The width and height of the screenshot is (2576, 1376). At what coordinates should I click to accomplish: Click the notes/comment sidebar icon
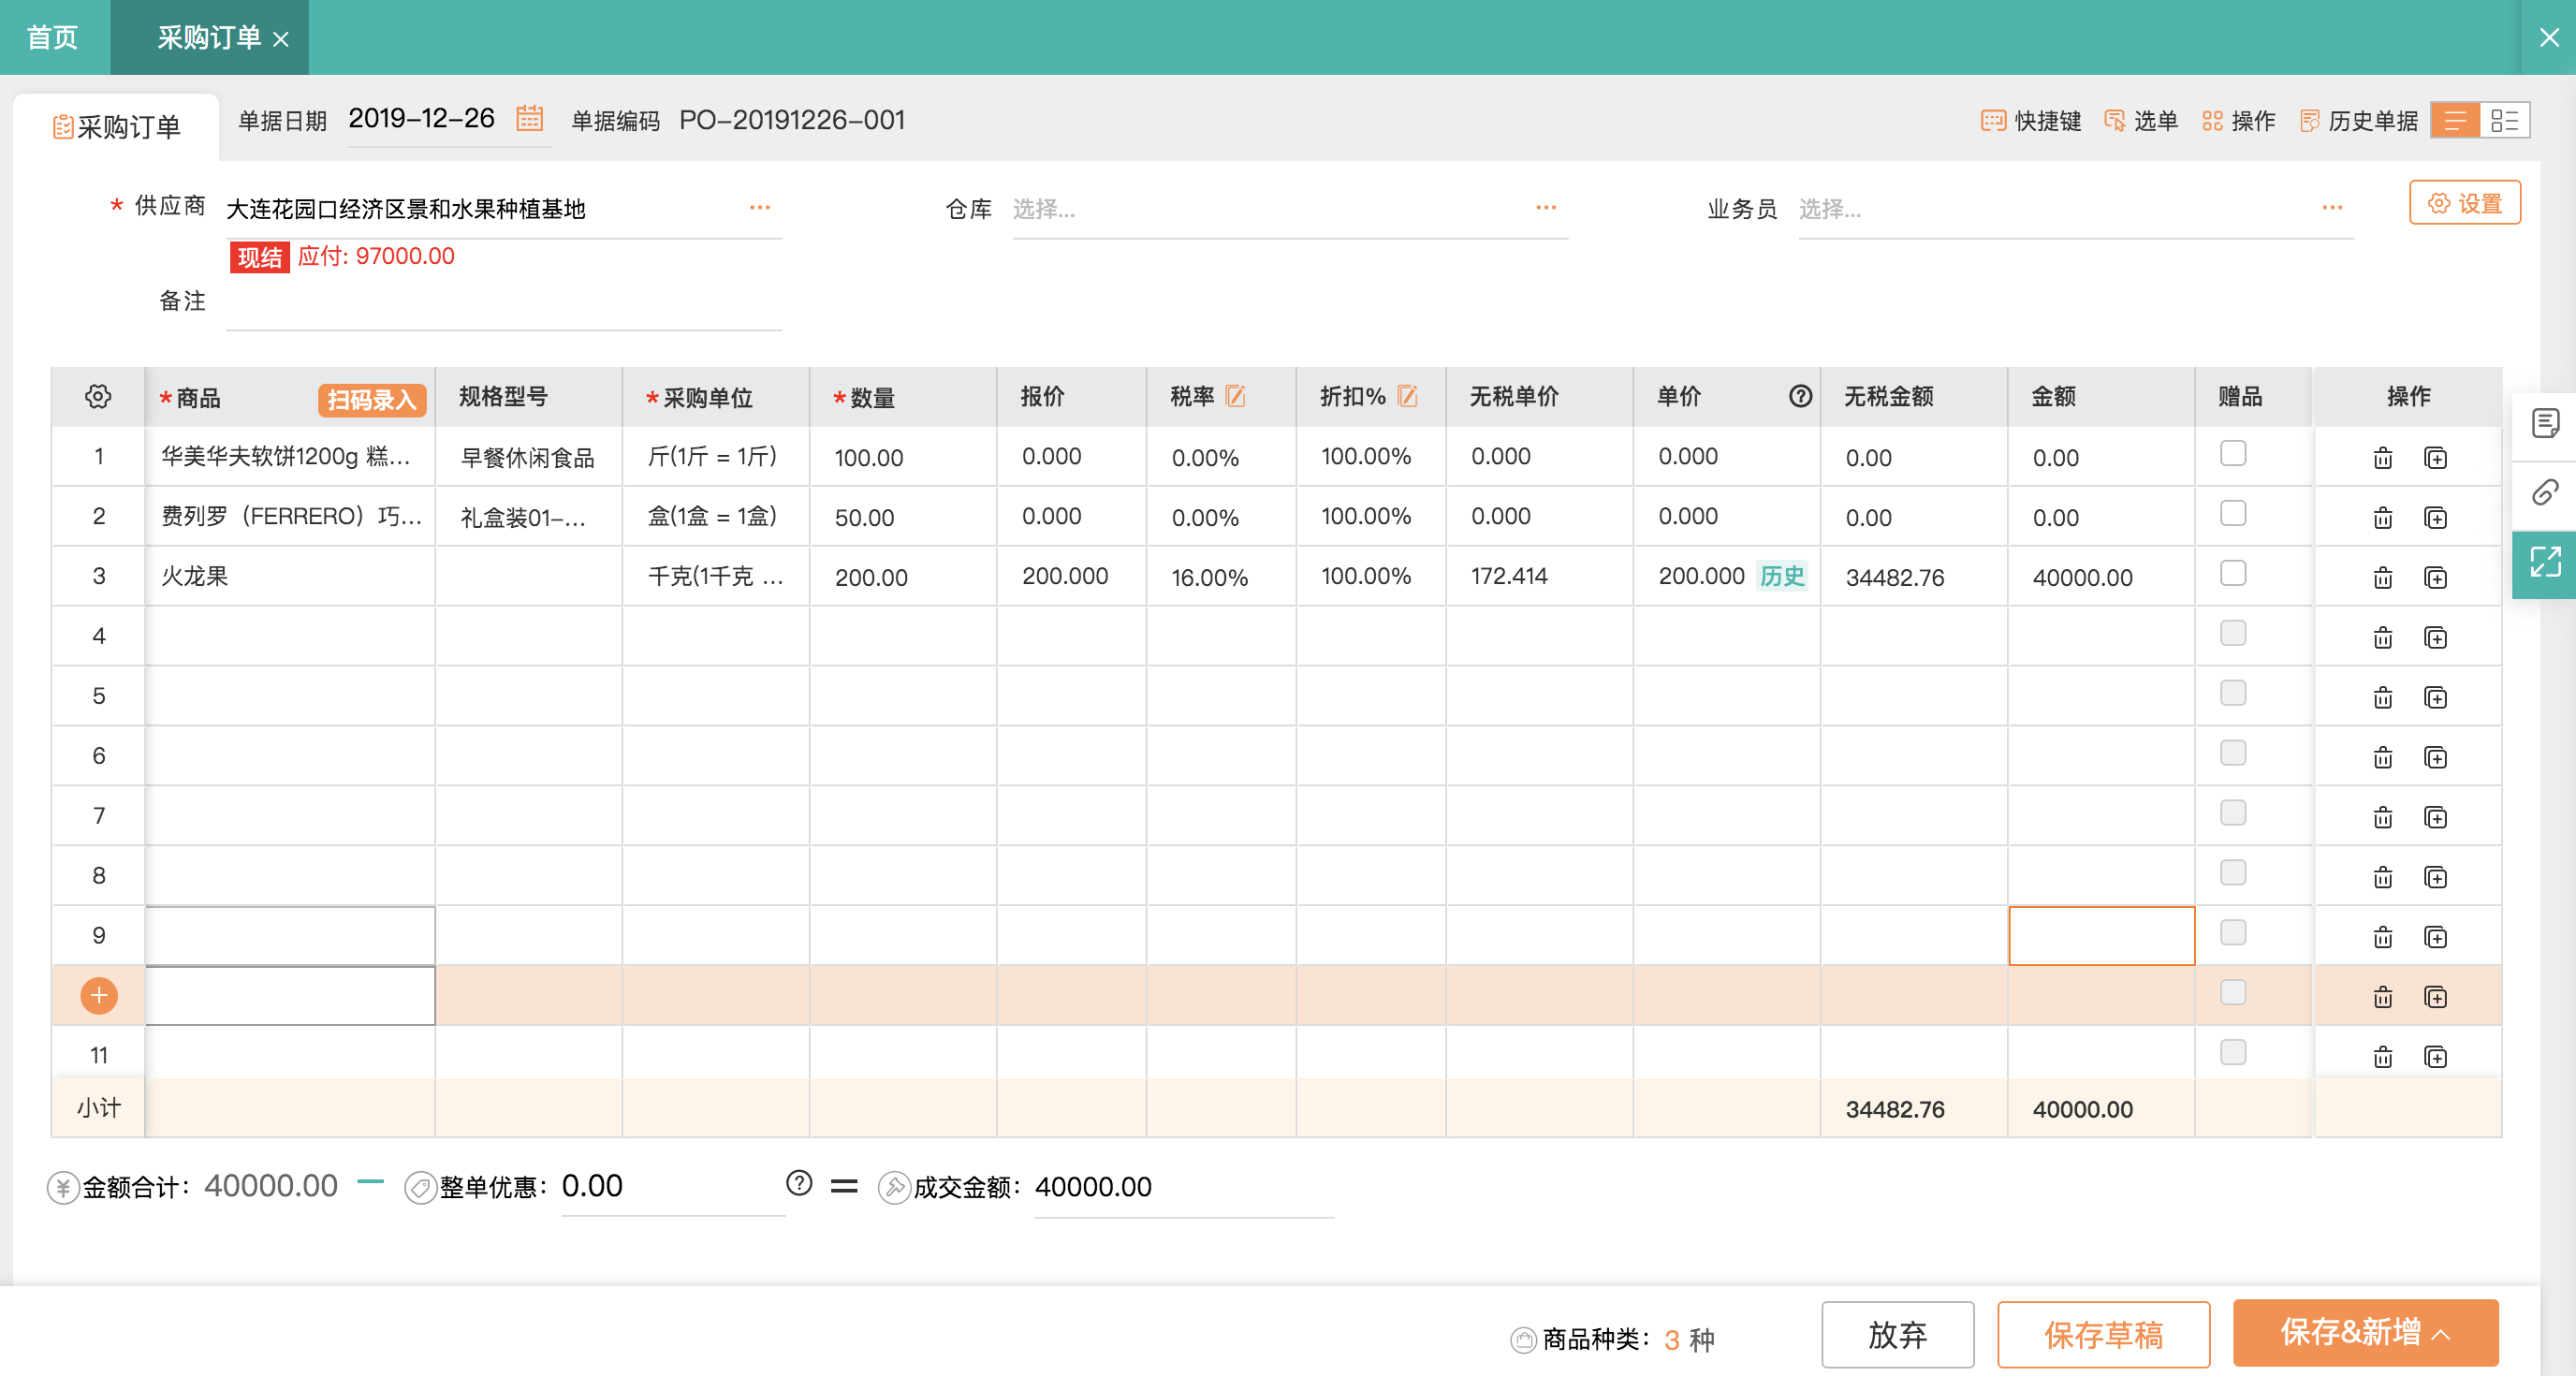[2549, 422]
